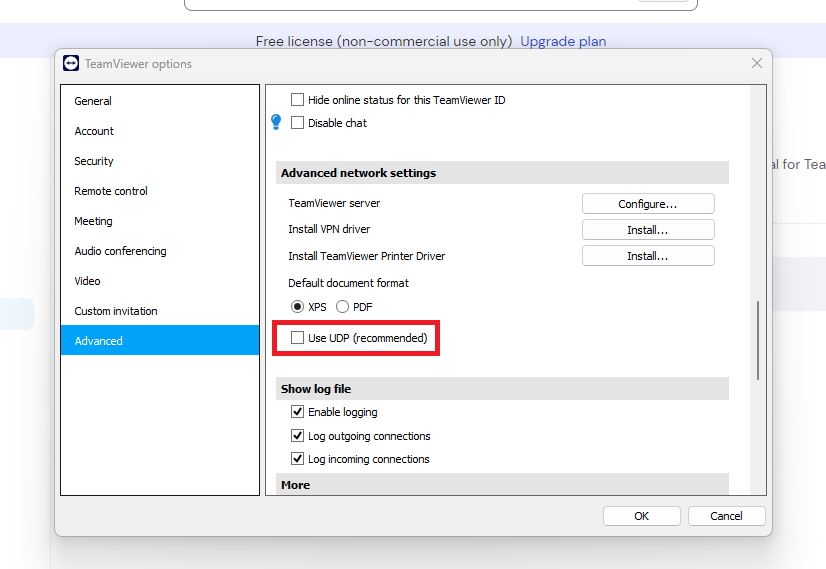Uncheck Log incoming connections
Screen dimensions: 826x569
pyautogui.click(x=298, y=459)
